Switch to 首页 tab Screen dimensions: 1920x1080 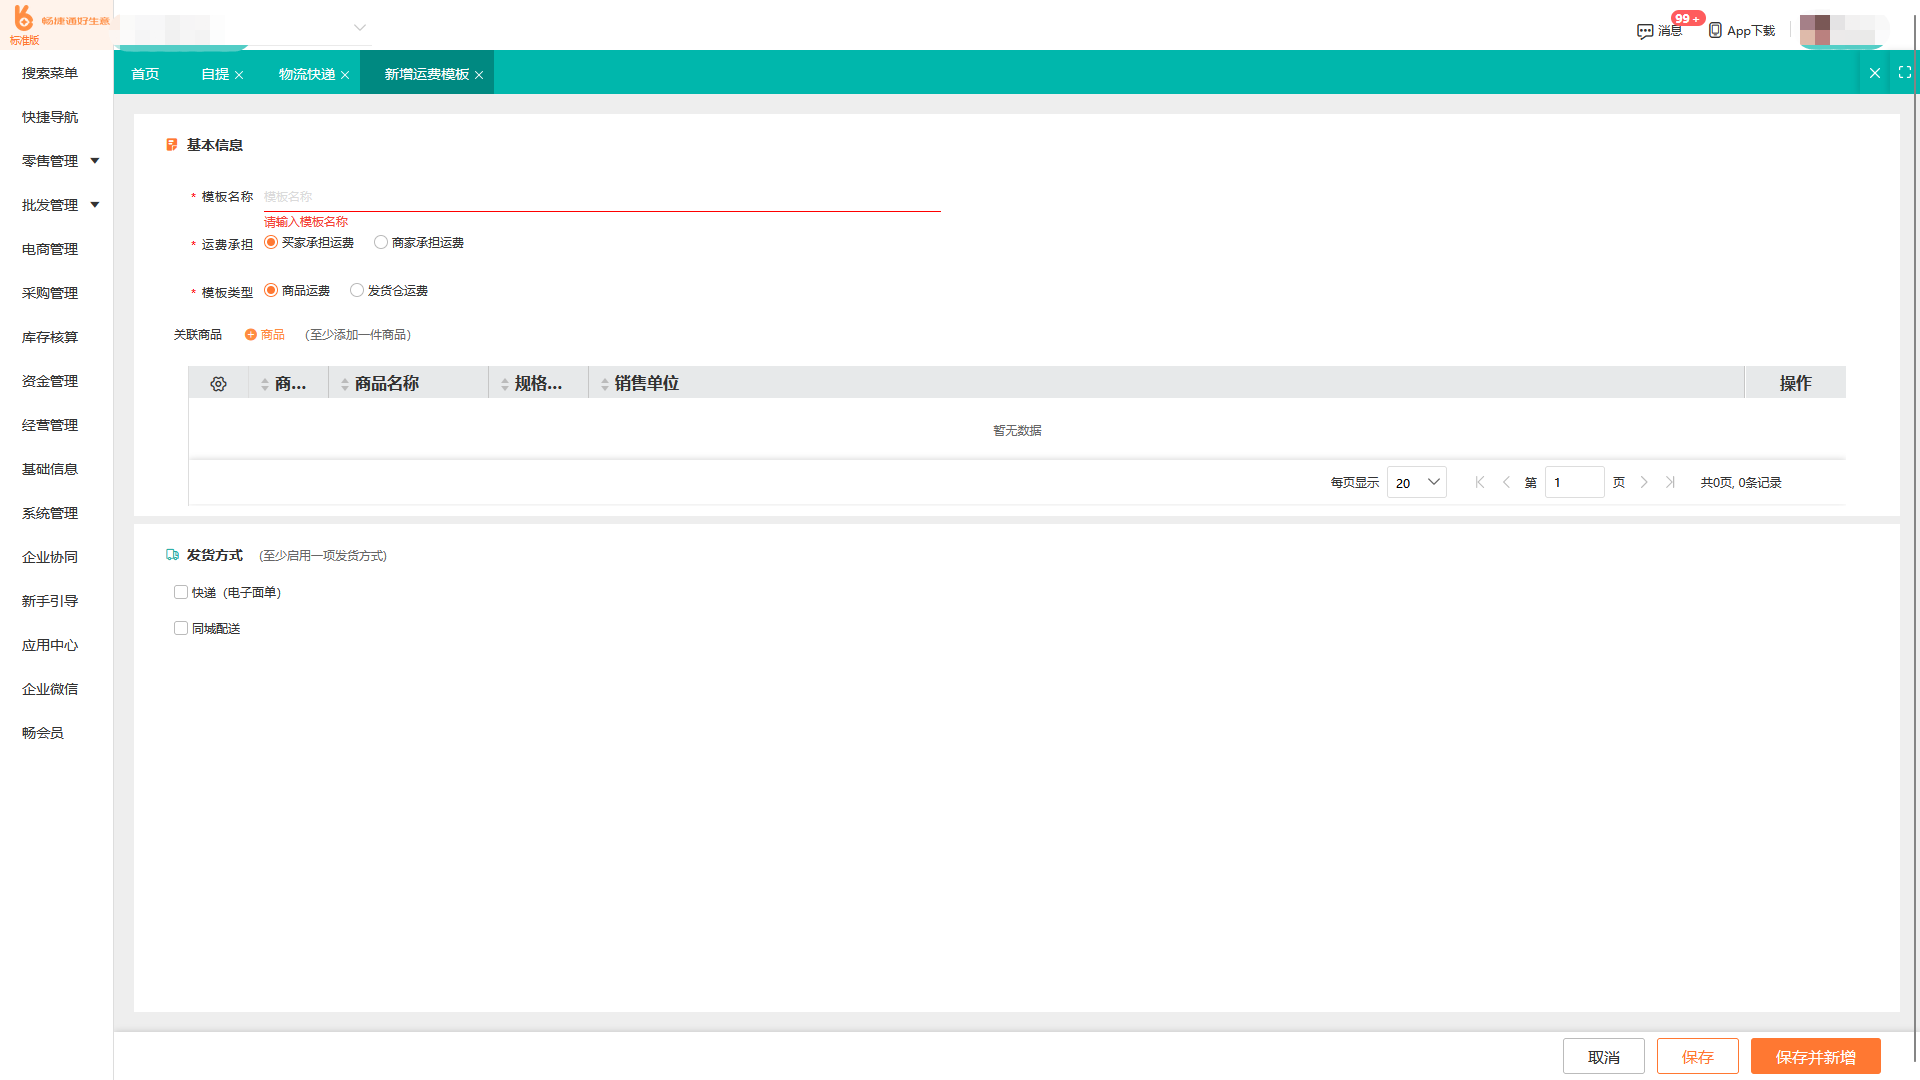tap(145, 73)
